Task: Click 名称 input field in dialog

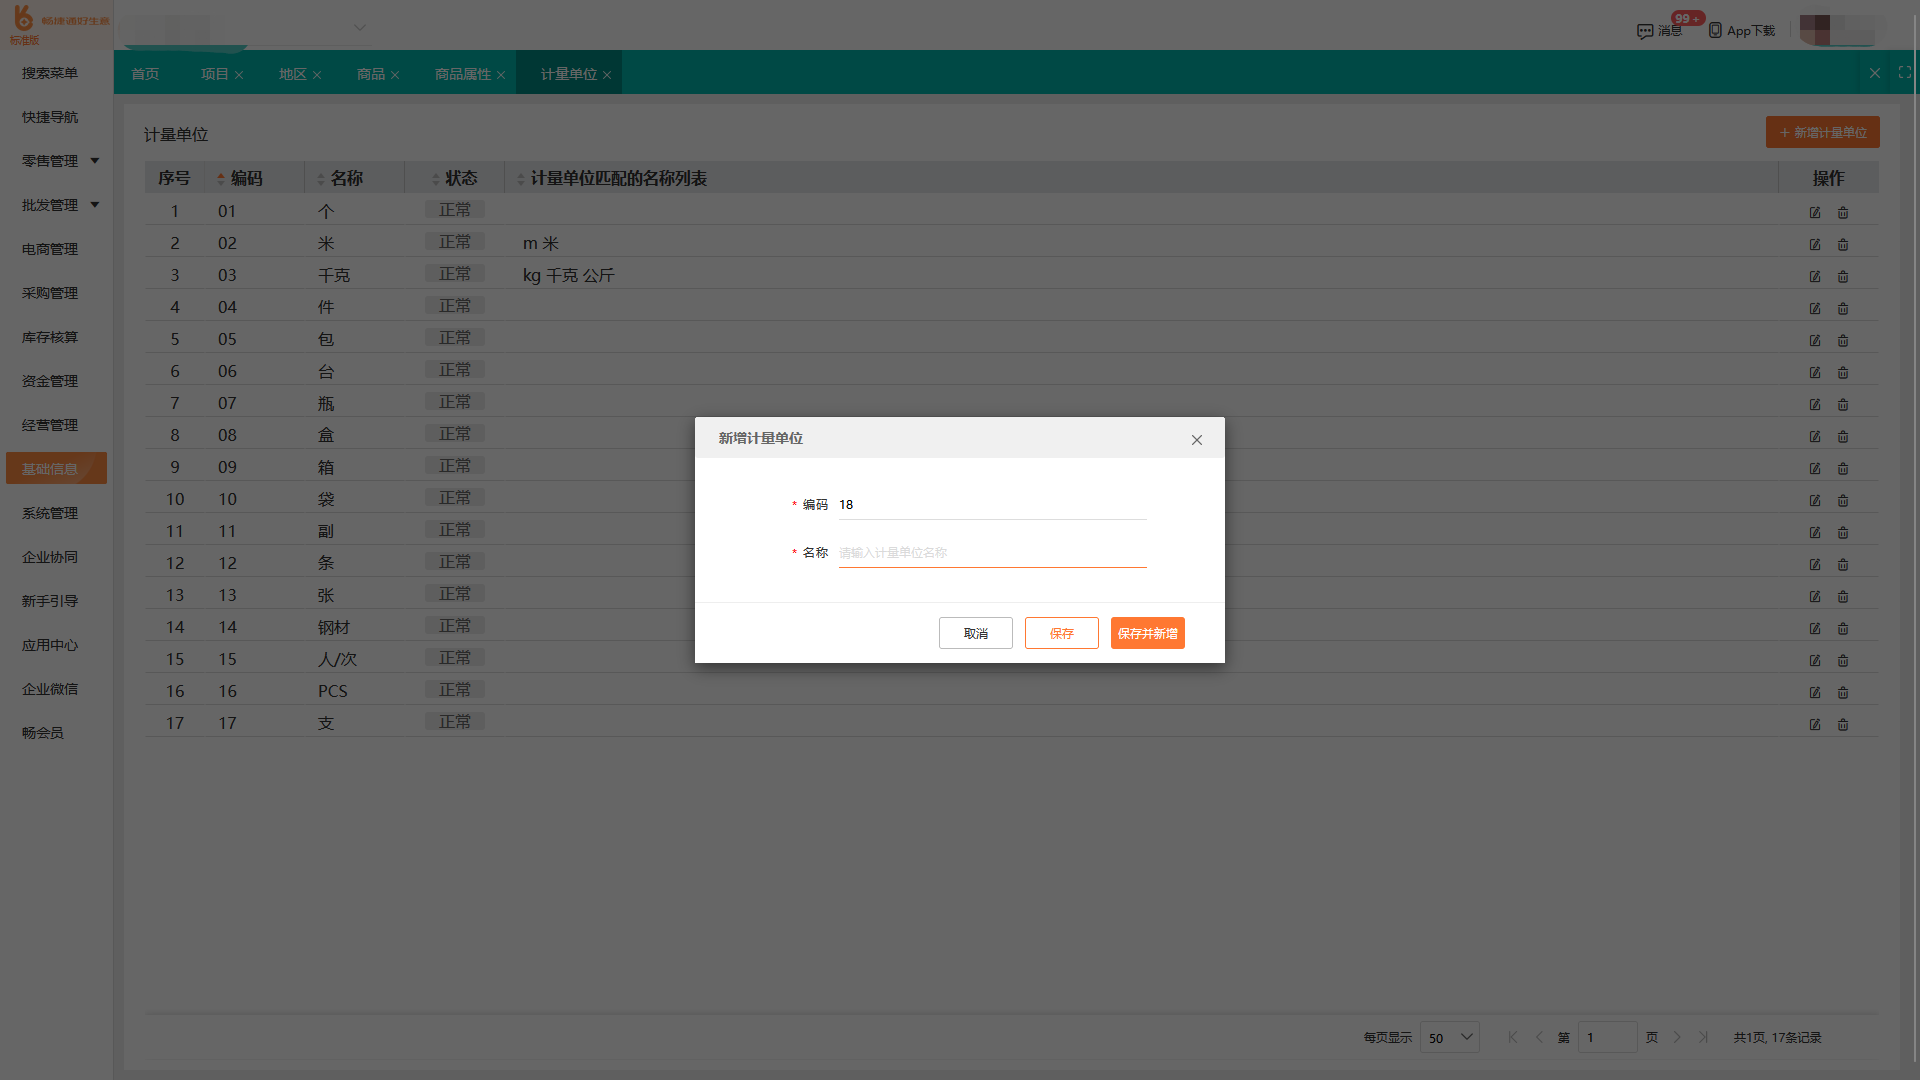Action: pos(992,551)
